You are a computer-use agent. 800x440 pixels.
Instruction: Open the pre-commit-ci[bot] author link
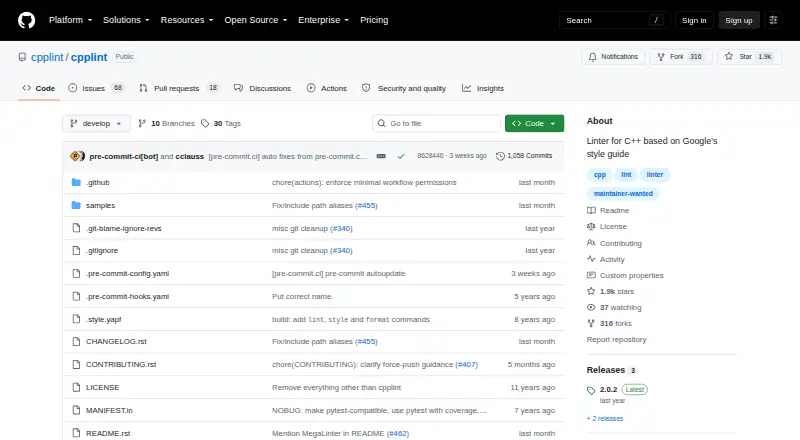(x=123, y=156)
